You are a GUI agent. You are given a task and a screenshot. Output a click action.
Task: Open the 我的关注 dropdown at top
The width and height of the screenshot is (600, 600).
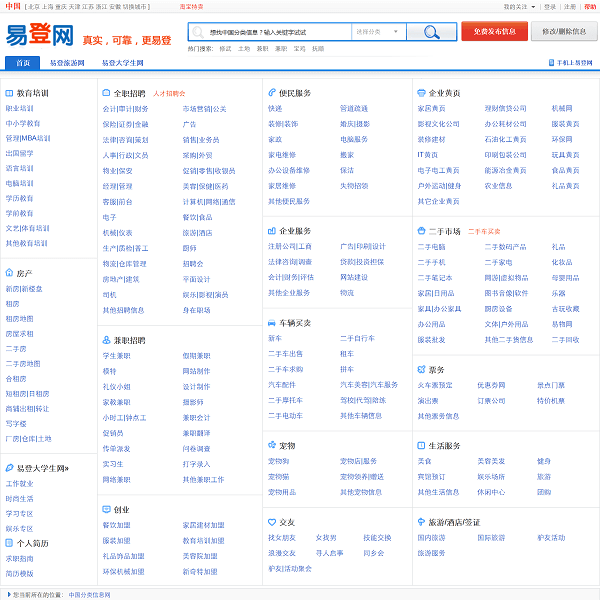click(x=516, y=6)
